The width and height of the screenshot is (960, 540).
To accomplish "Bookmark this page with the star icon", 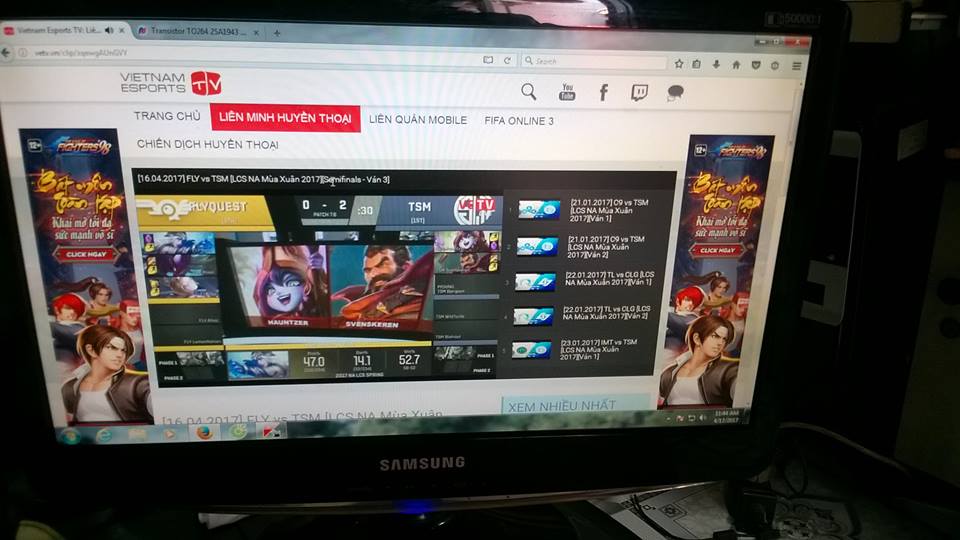I will tap(679, 63).
